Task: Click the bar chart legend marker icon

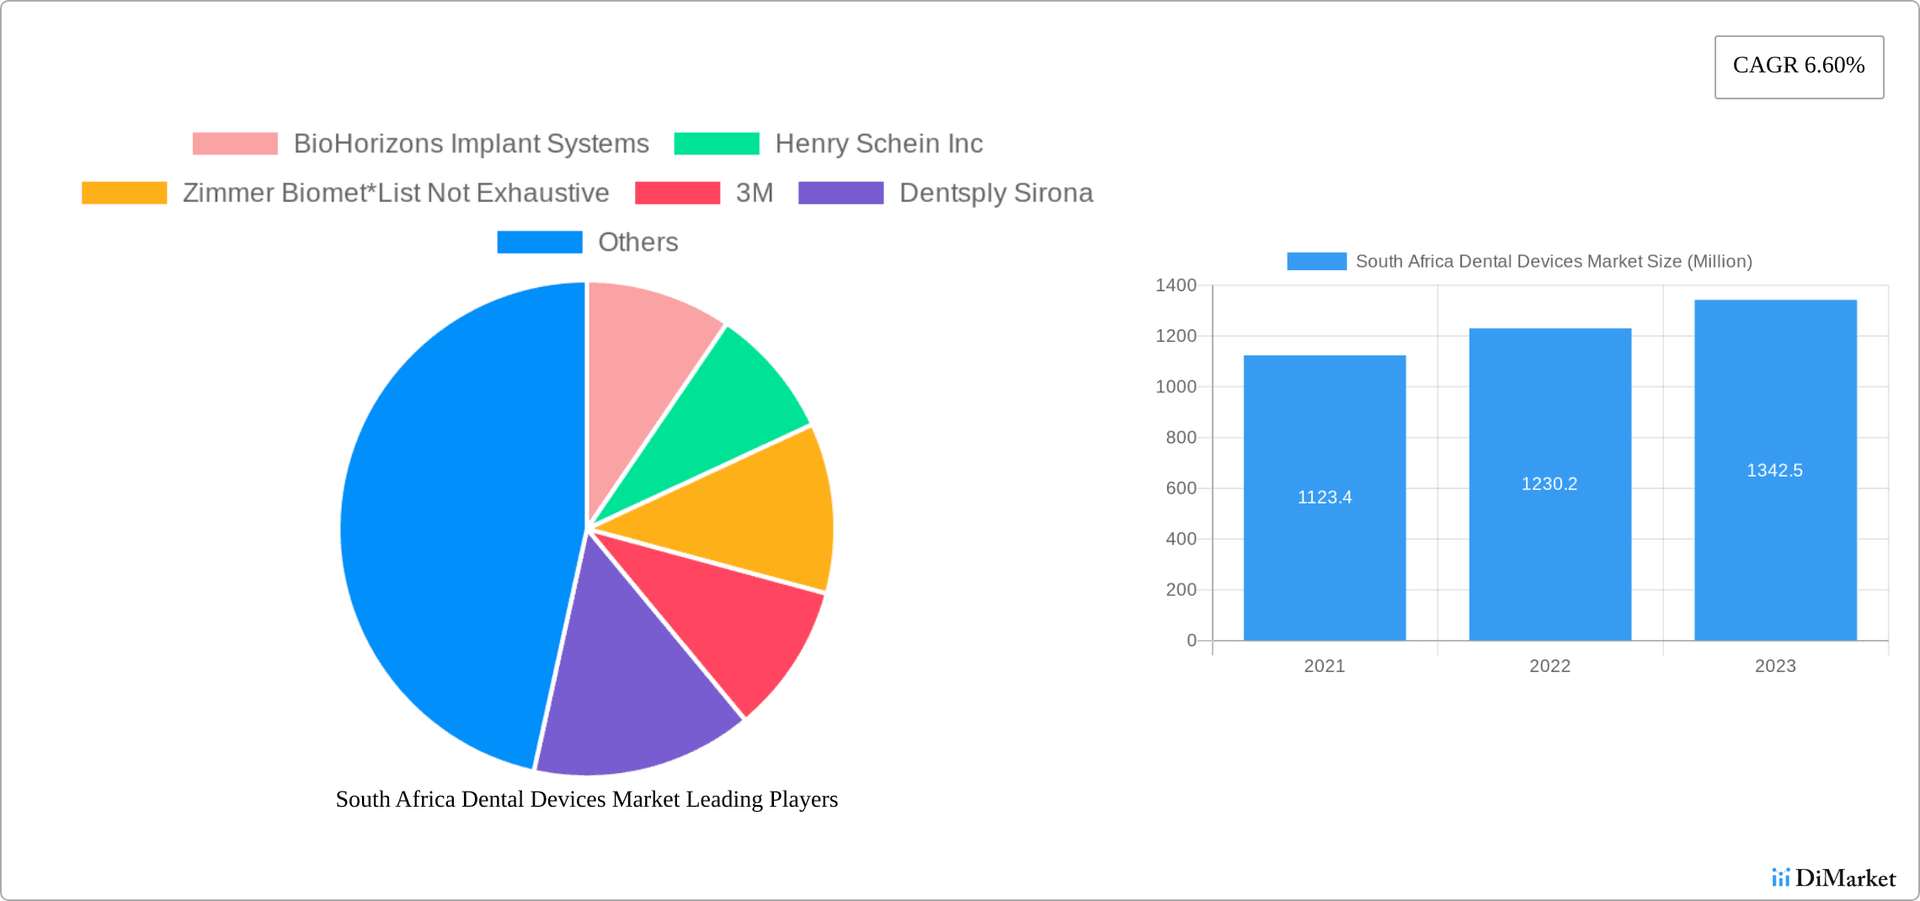Action: (1316, 261)
